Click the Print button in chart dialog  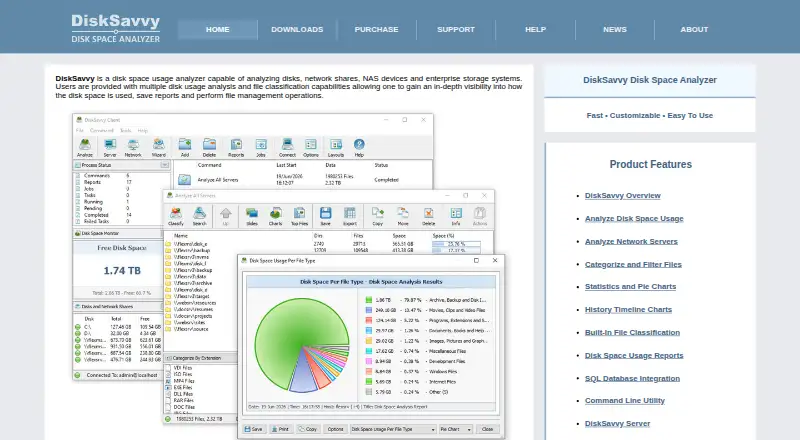[x=280, y=429]
